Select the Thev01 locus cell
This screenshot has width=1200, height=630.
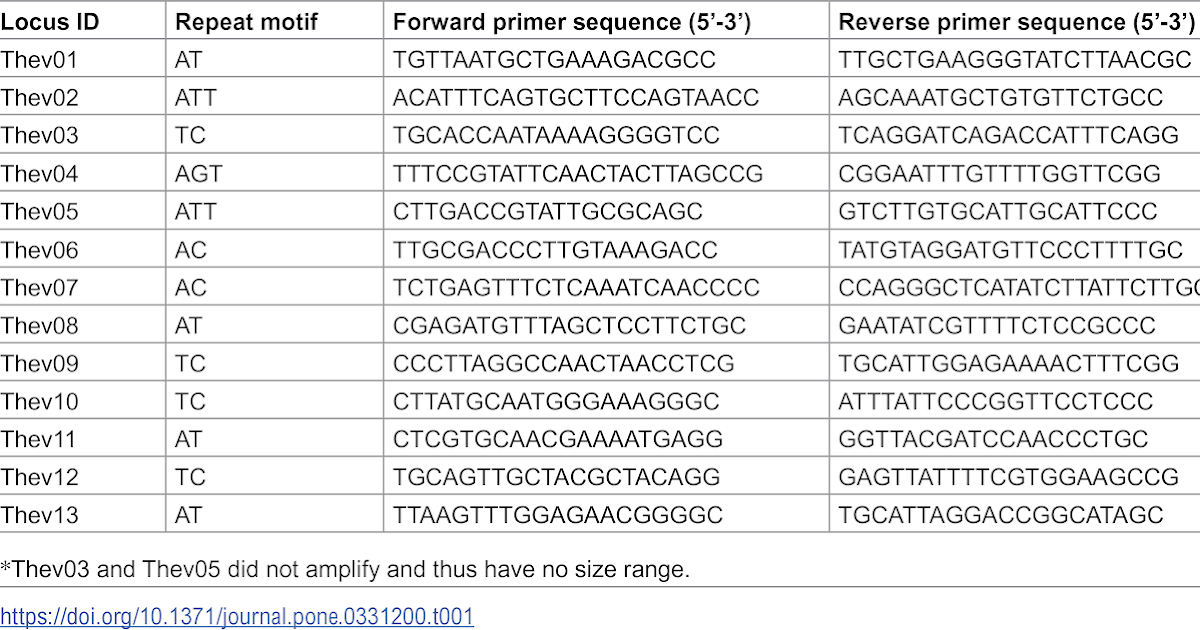coord(40,60)
